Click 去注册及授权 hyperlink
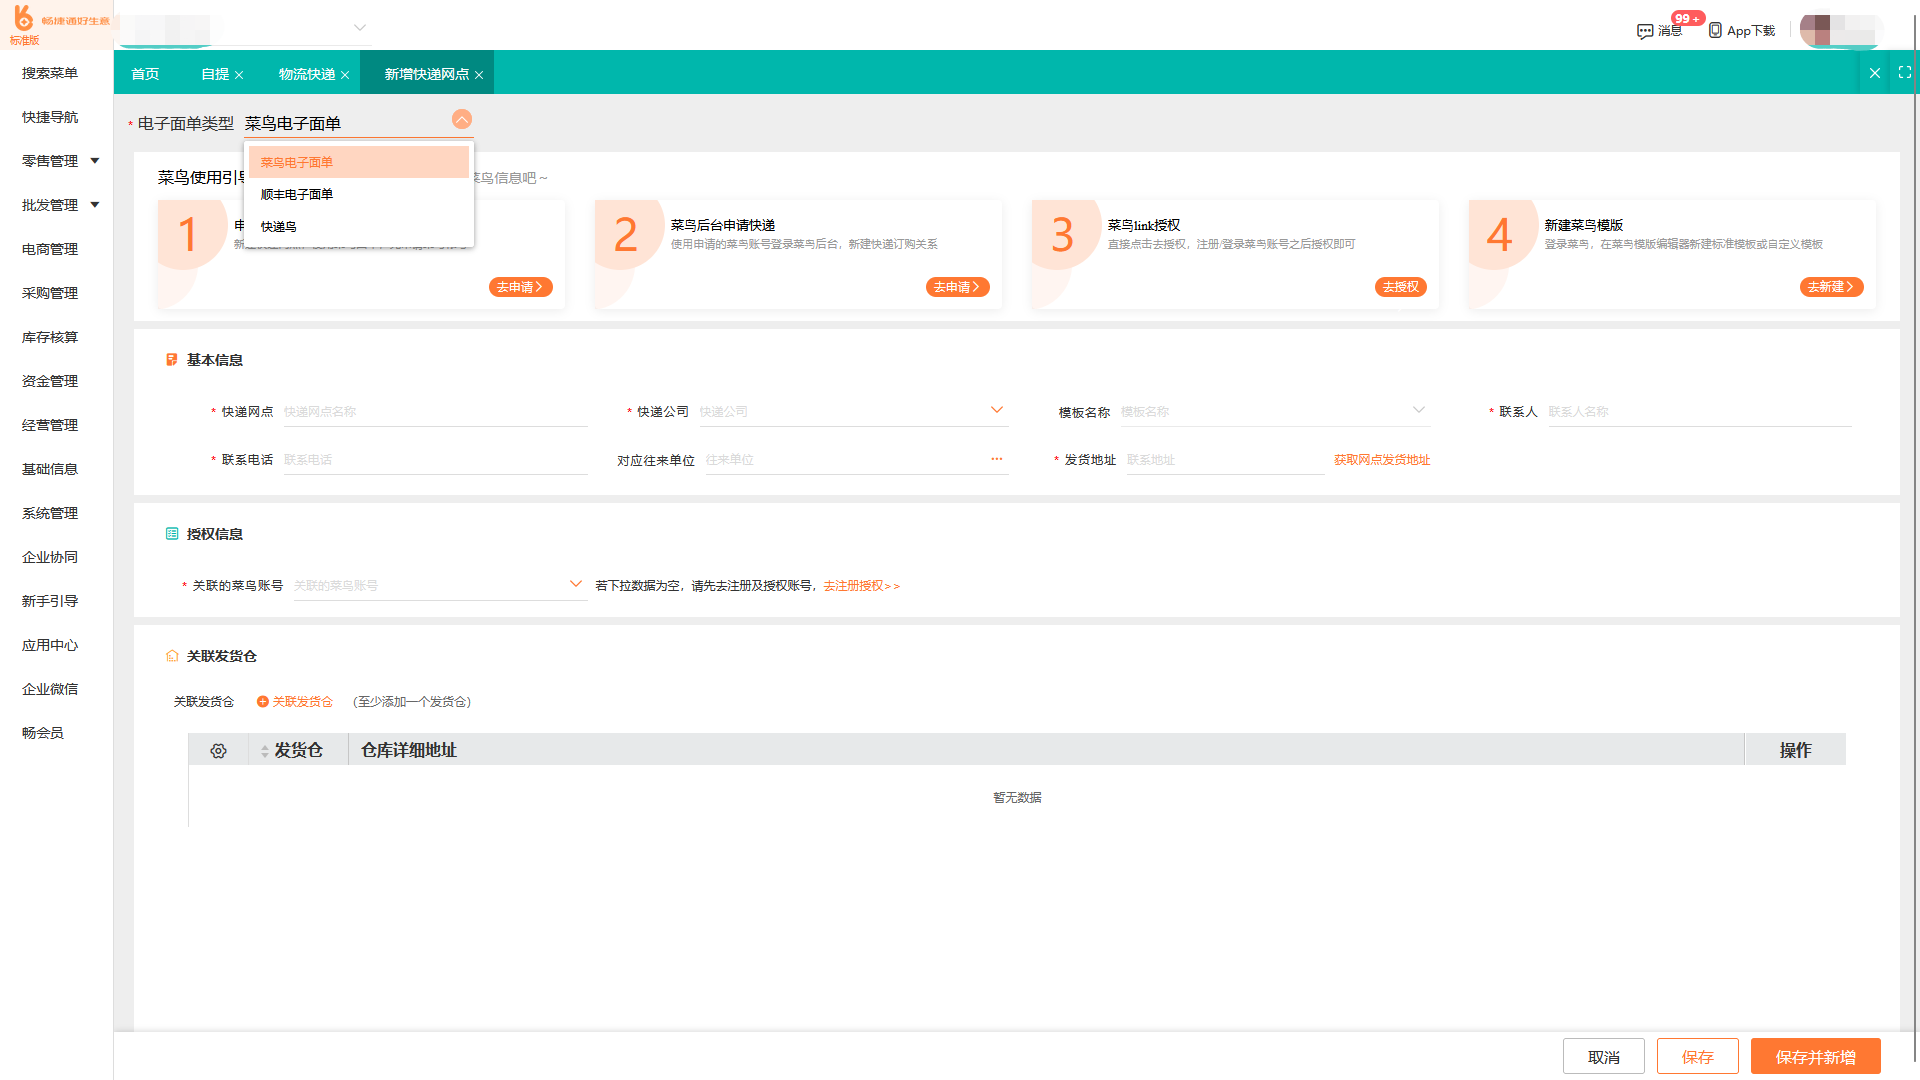1920x1080 pixels. pos(860,585)
